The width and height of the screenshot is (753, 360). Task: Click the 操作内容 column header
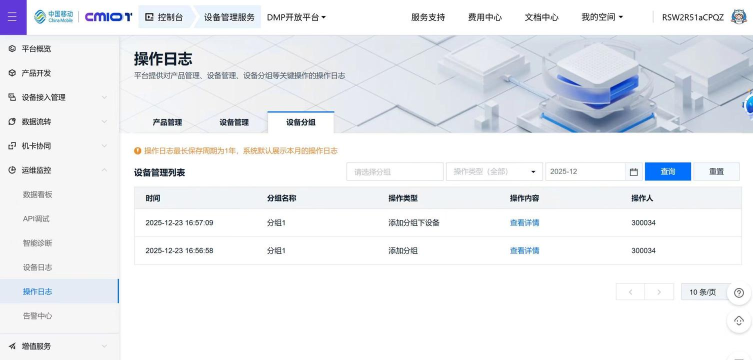tap(524, 198)
